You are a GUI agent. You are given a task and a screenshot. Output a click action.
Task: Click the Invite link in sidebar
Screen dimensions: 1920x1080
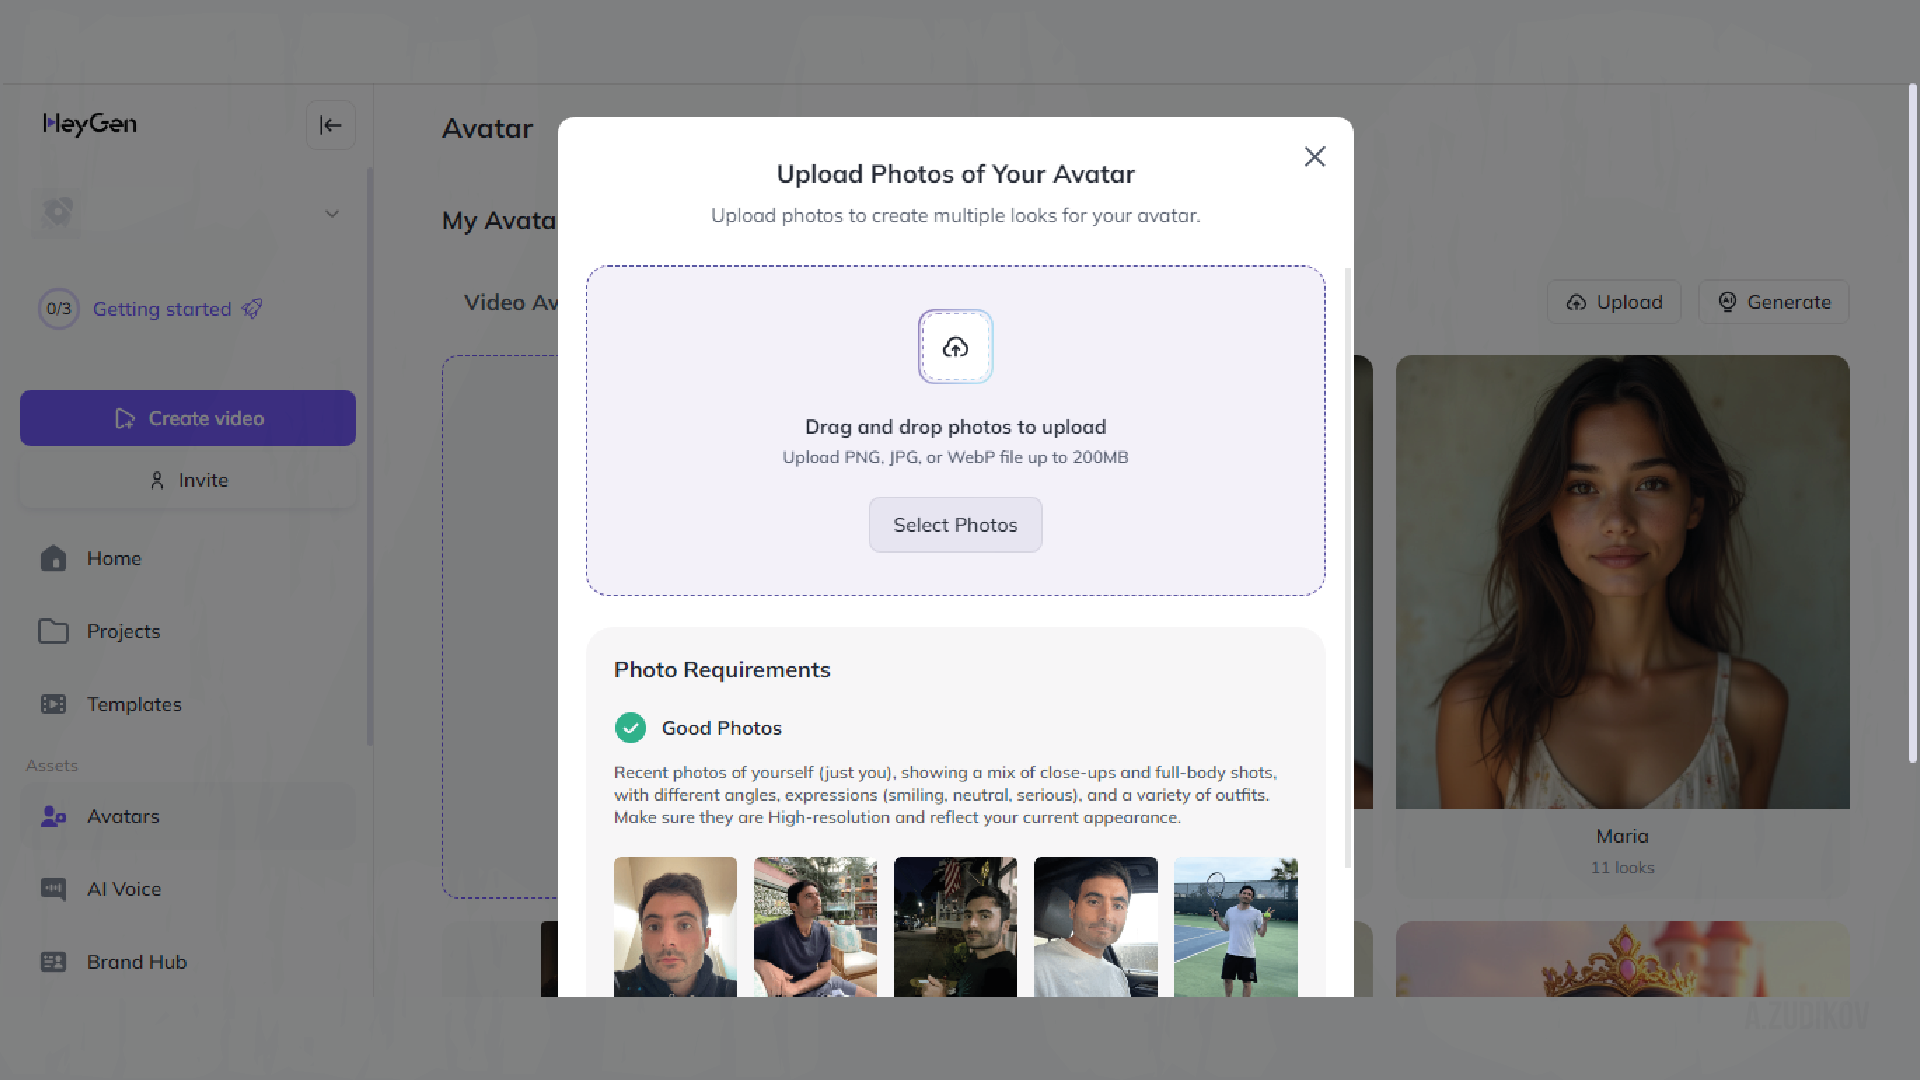click(187, 480)
